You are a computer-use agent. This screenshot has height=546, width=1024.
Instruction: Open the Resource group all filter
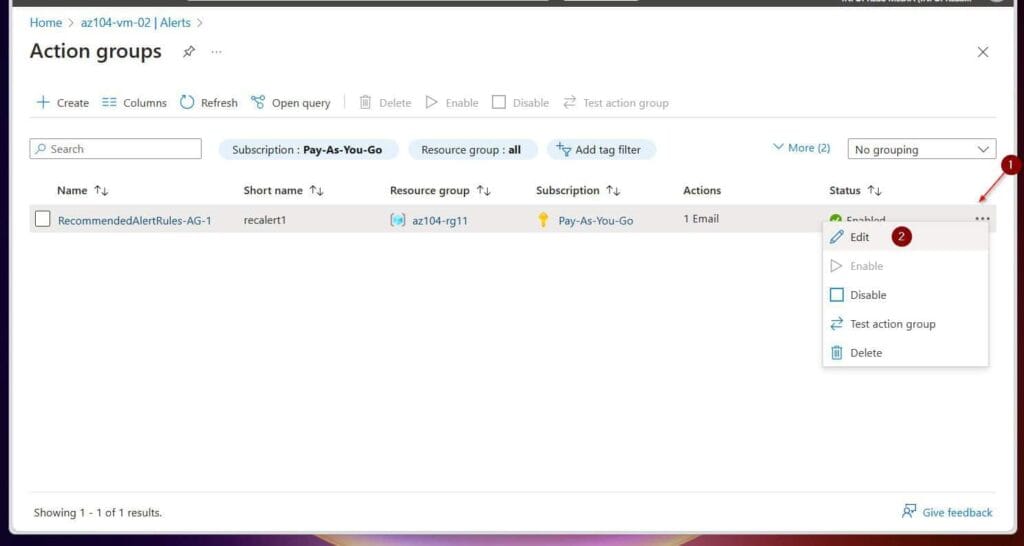pos(472,150)
